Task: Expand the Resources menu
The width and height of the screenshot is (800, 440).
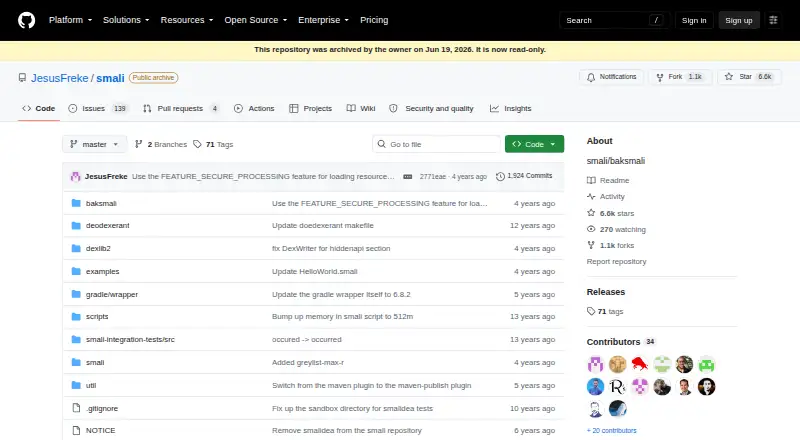Action: point(187,20)
